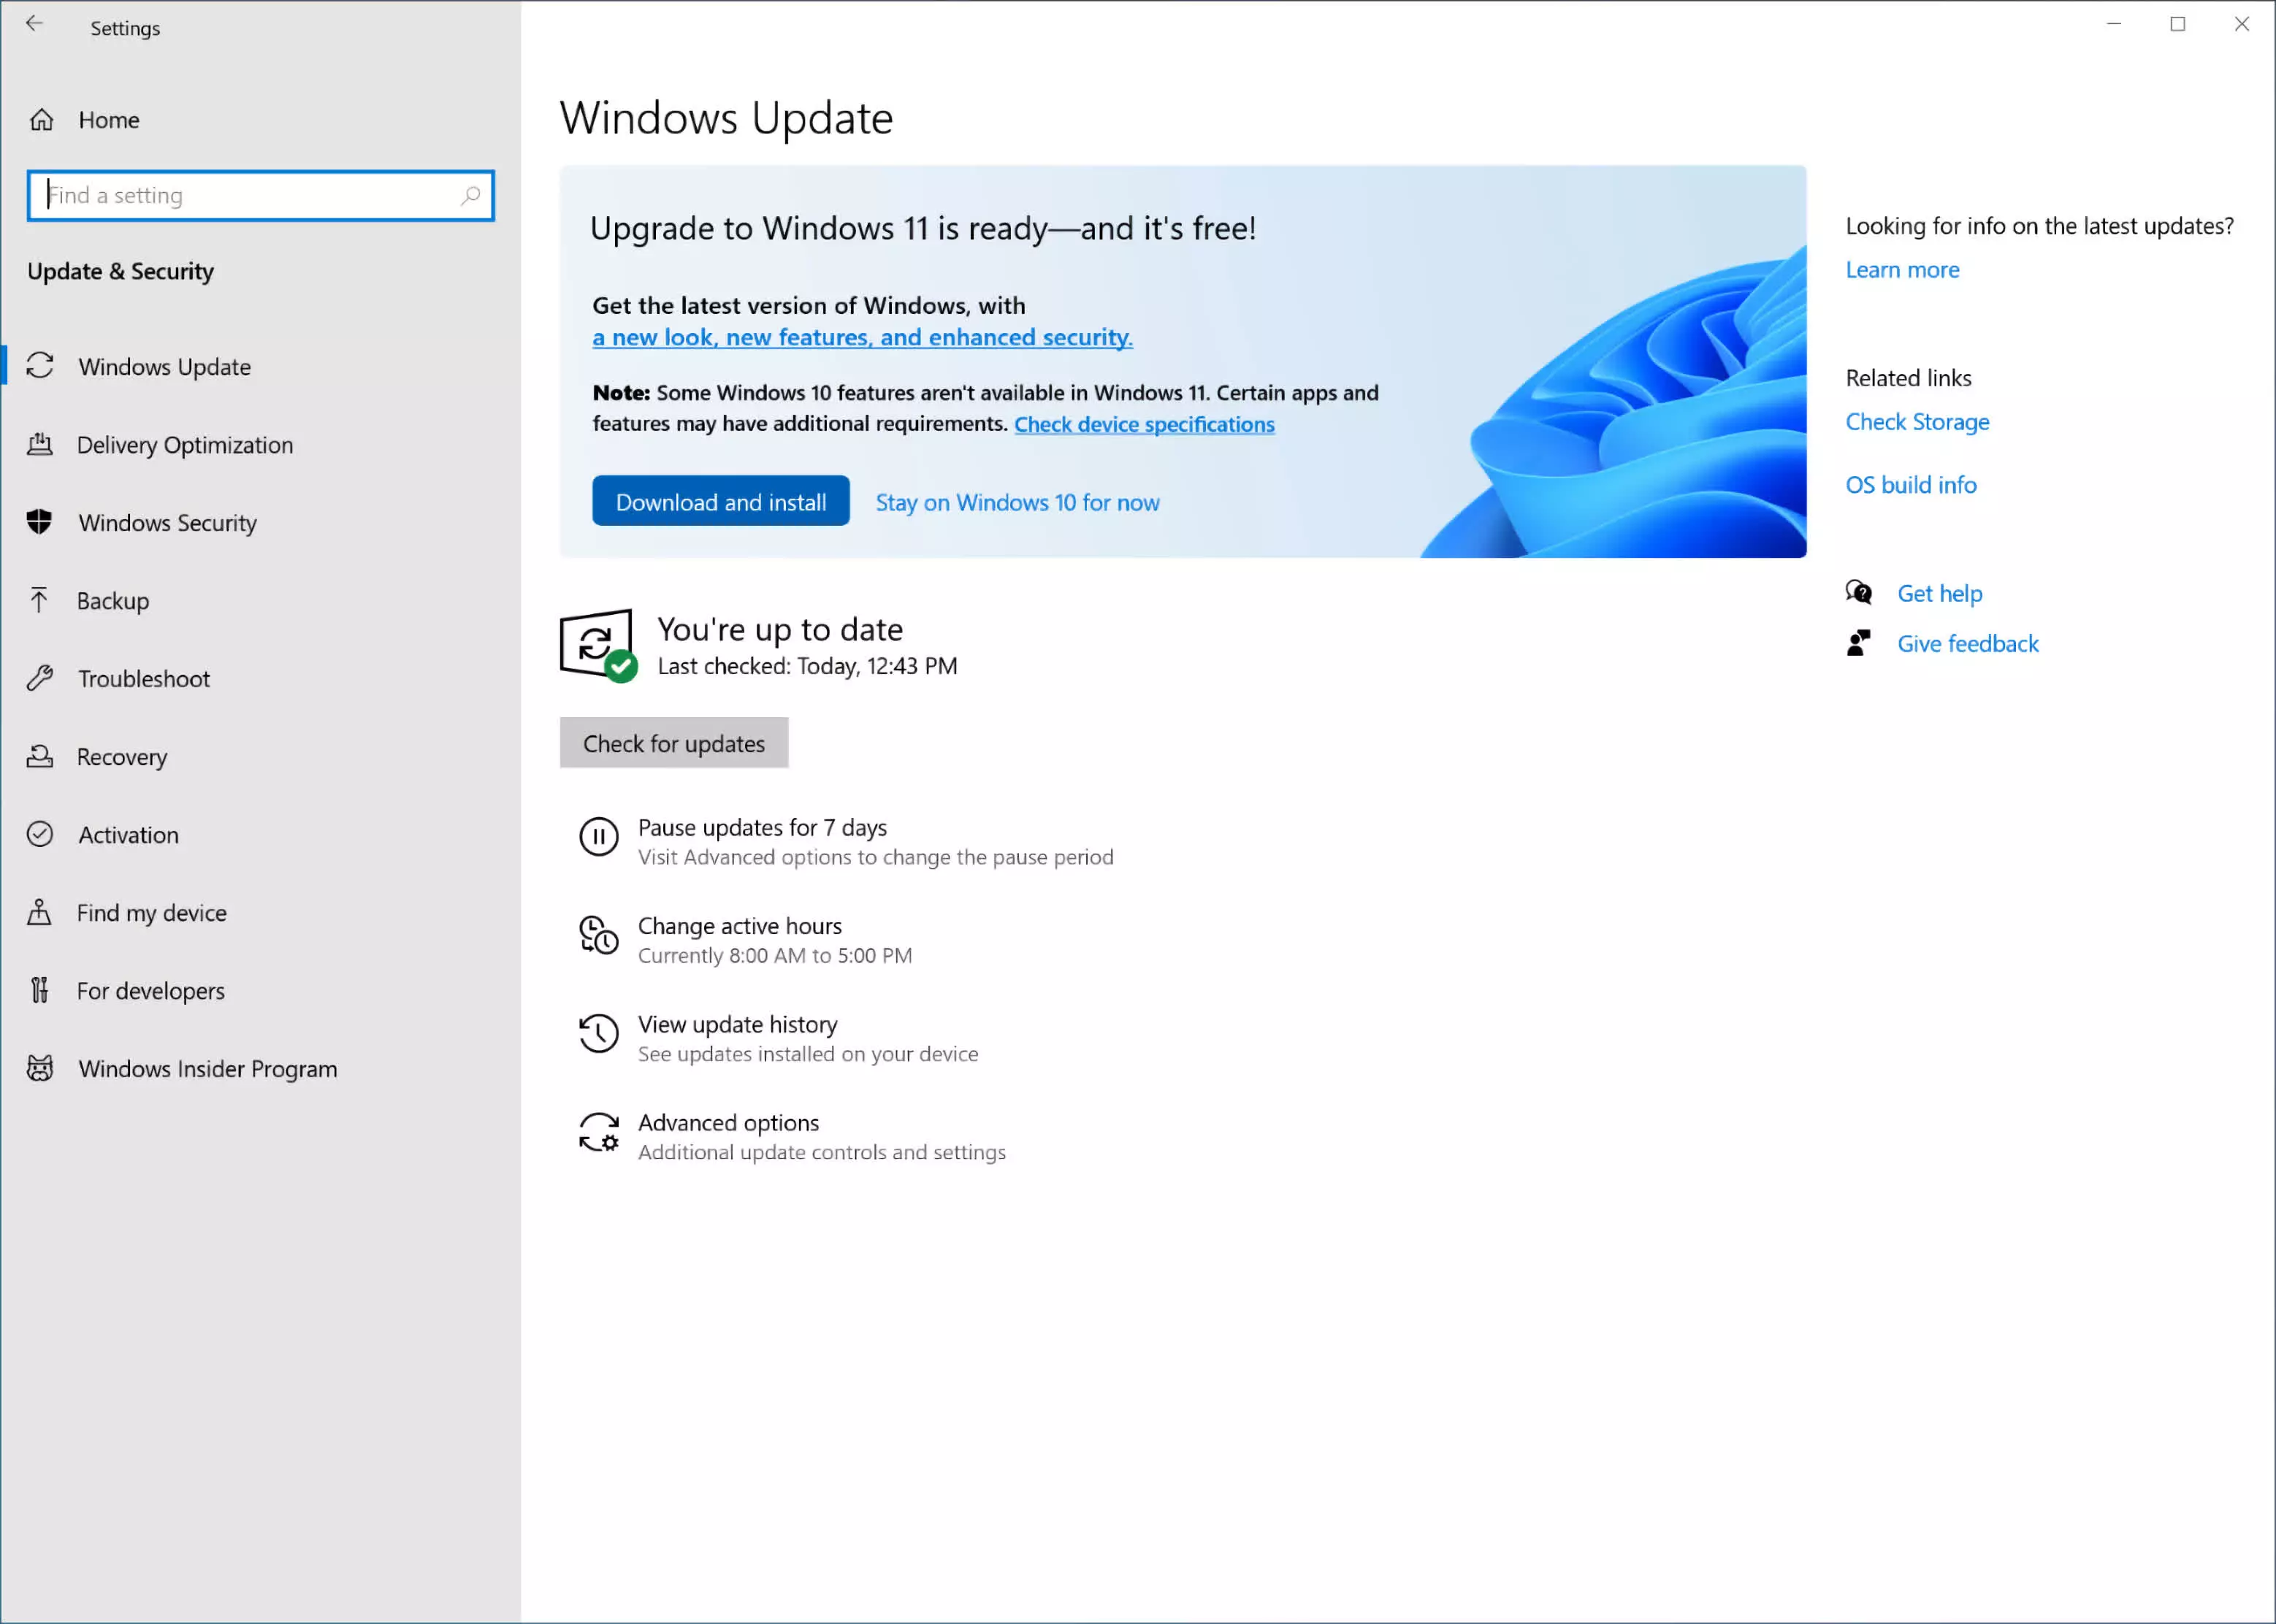Screen dimensions: 2276x1624
Task: Click Stay on Windows 10 for now link
Action: click(x=1017, y=502)
